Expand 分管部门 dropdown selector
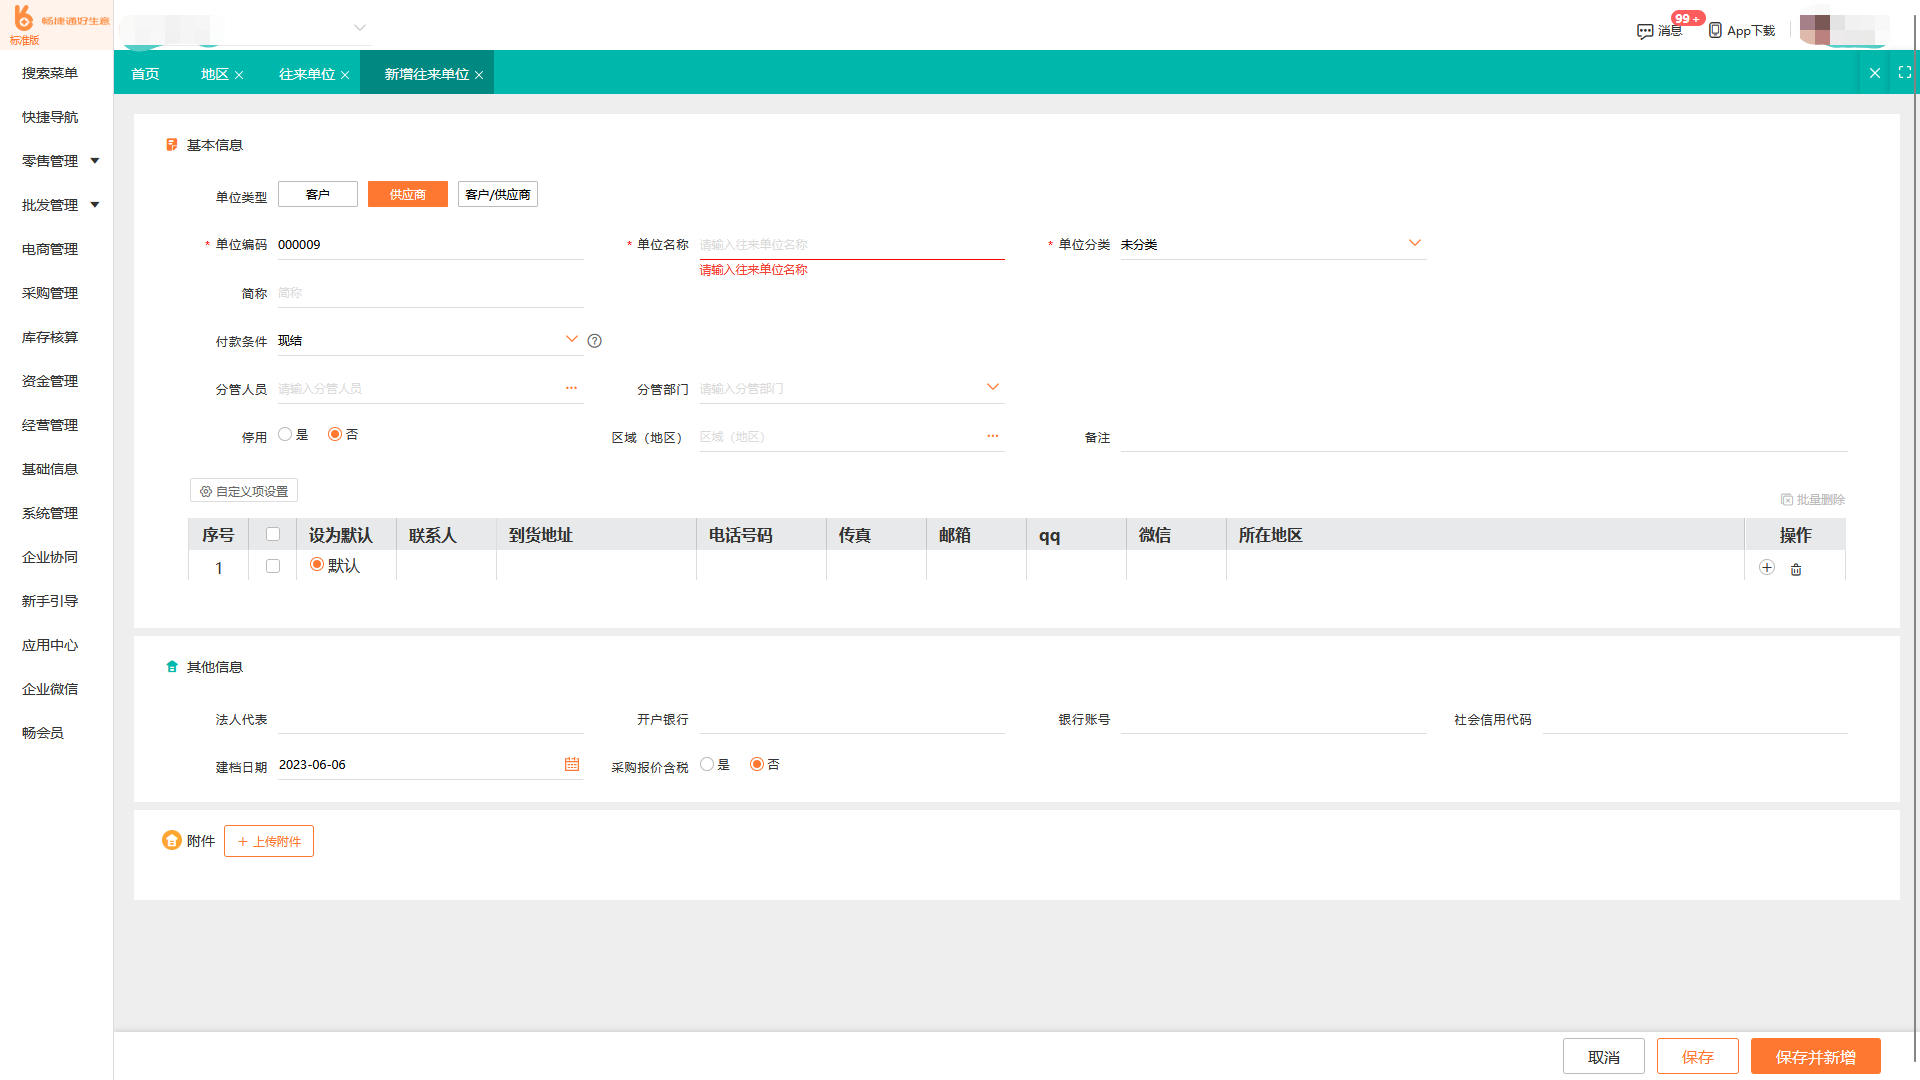 click(x=992, y=388)
